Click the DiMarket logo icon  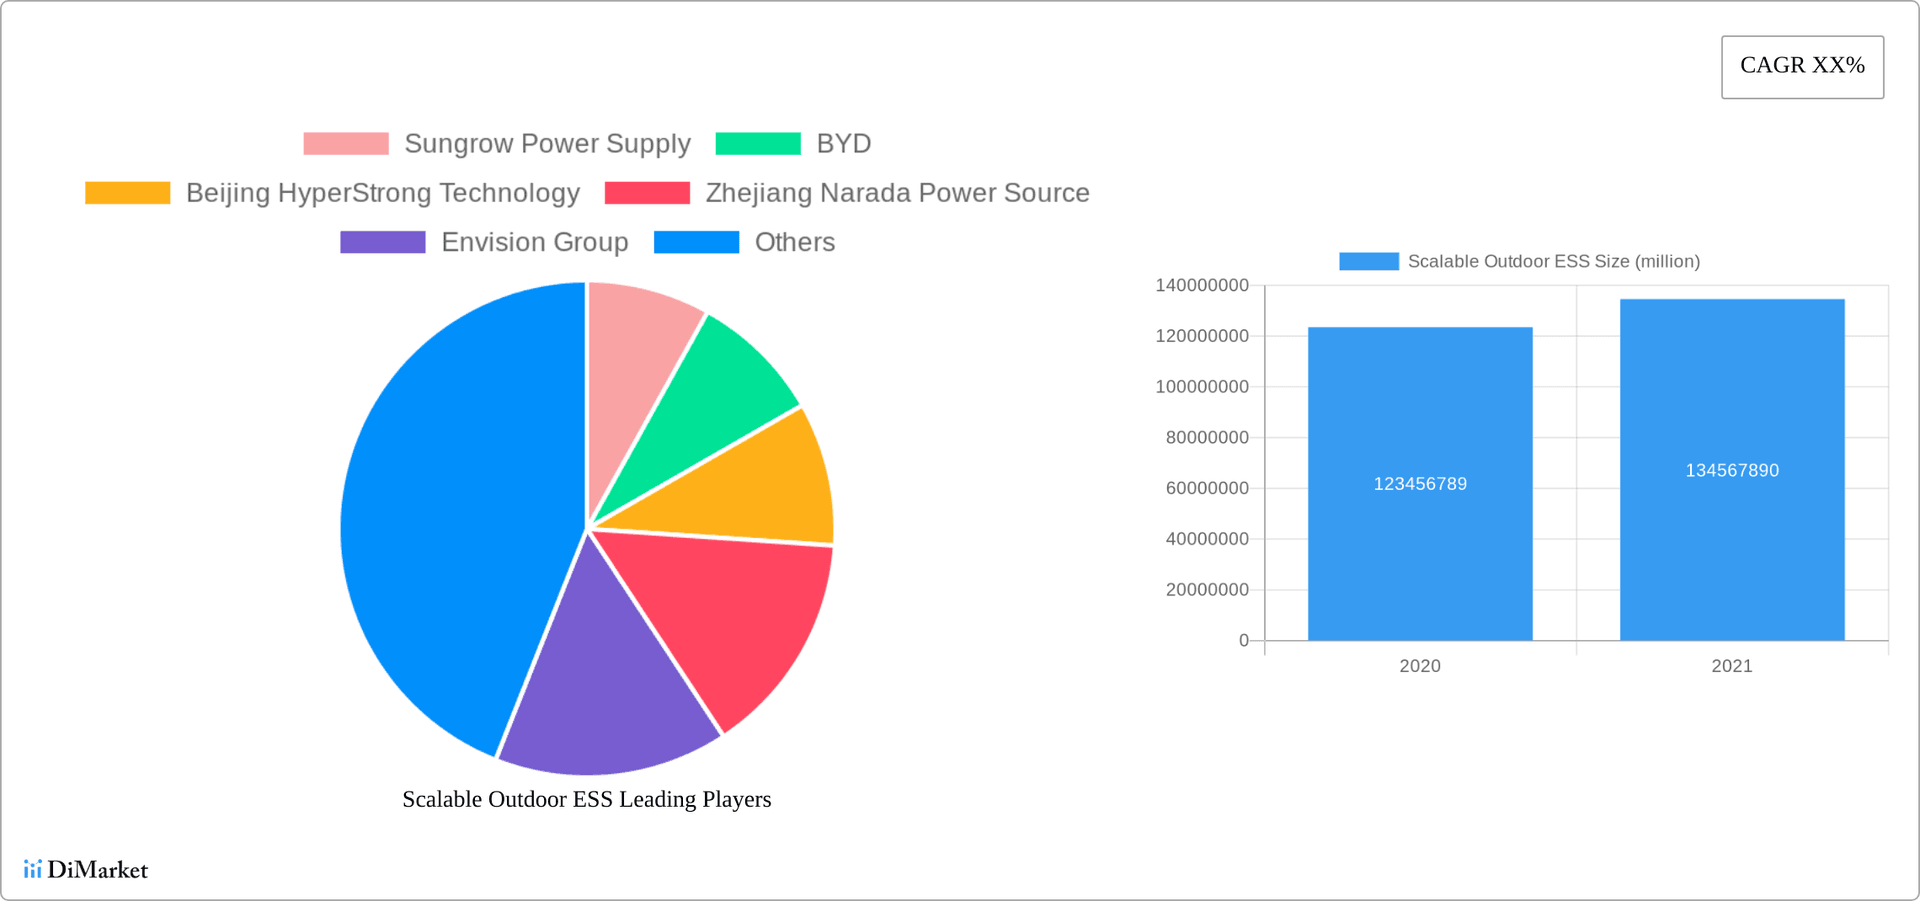[33, 869]
